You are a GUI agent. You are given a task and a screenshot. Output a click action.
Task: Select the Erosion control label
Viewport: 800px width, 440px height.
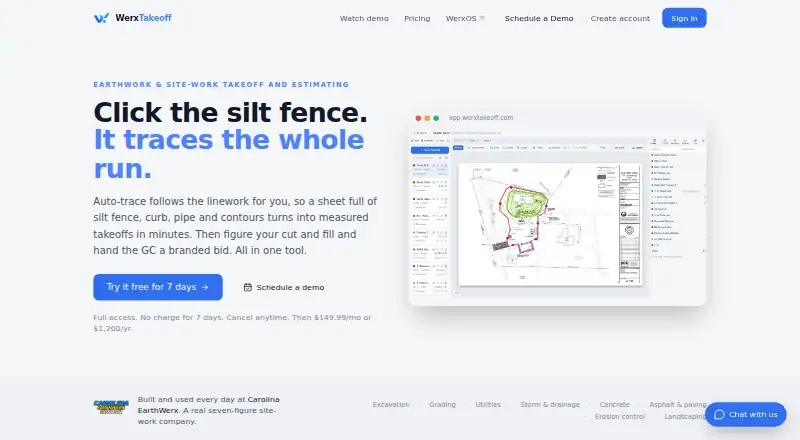[620, 417]
